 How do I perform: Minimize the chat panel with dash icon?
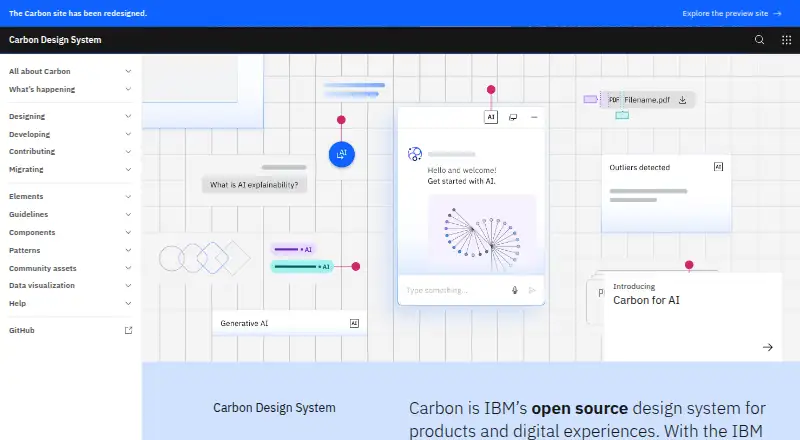coord(534,117)
